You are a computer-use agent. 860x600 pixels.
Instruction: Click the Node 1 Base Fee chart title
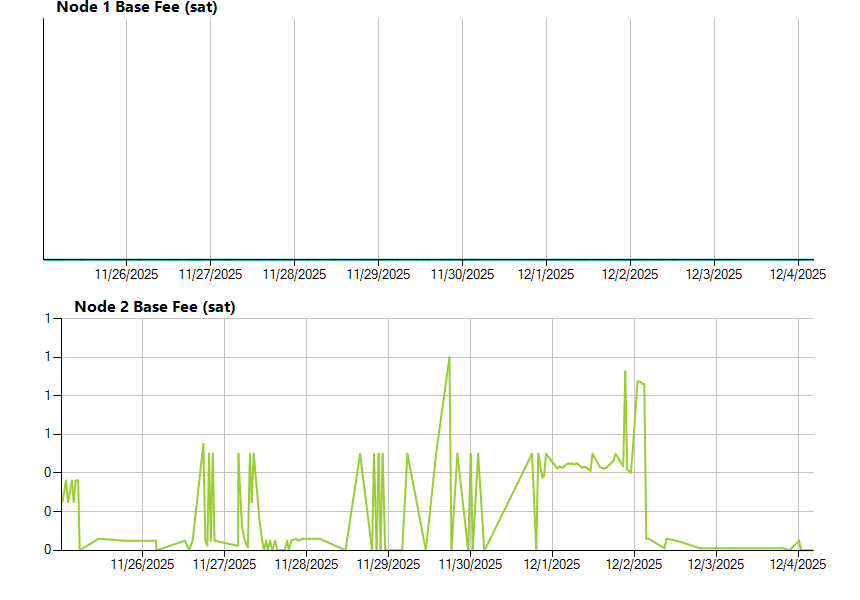pos(137,8)
